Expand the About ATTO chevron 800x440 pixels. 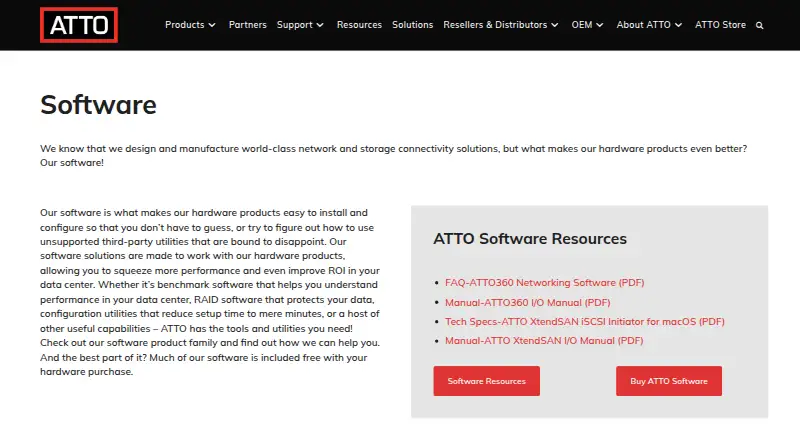coord(678,25)
